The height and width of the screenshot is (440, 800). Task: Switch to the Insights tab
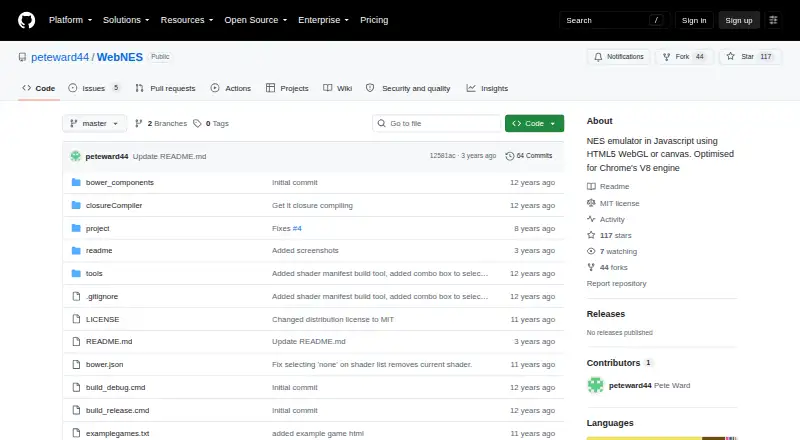(487, 88)
